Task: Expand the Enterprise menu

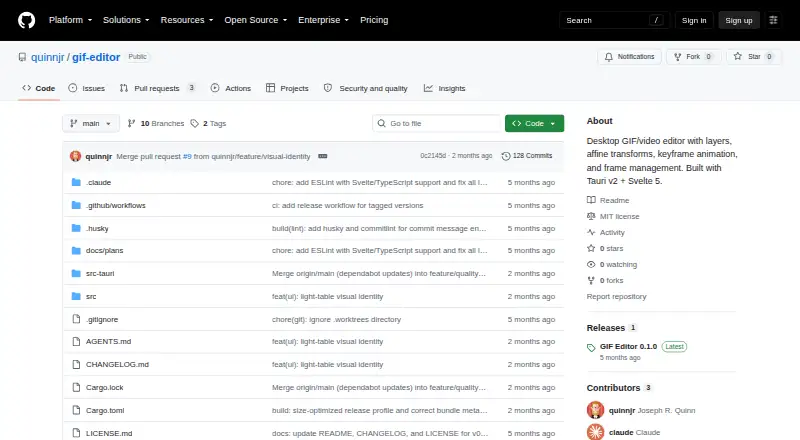Action: coord(323,20)
